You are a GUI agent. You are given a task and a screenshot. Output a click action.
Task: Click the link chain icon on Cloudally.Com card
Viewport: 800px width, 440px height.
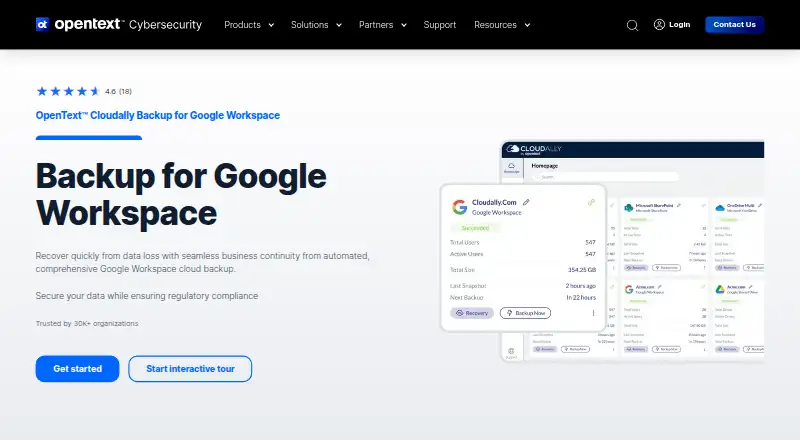(x=591, y=203)
